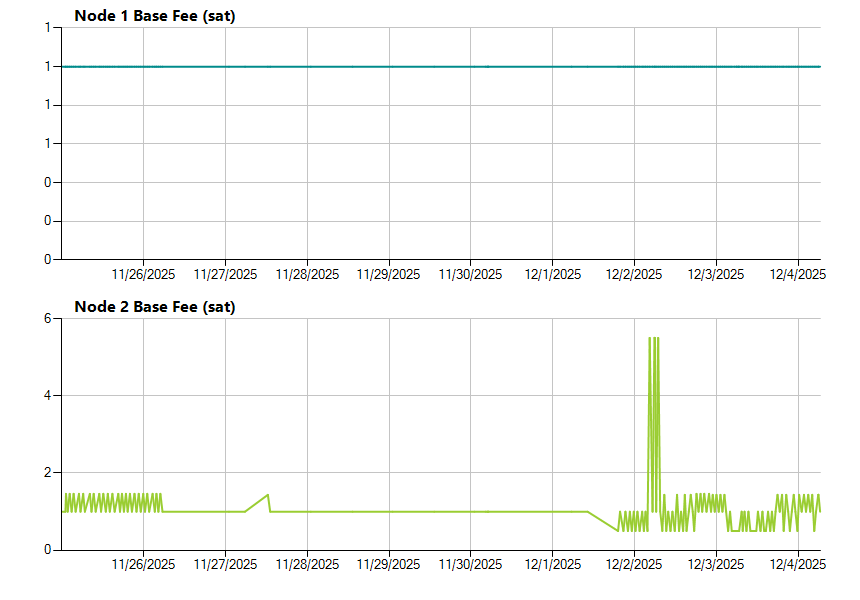The height and width of the screenshot is (600, 860).
Task: Click 11/30/2025 date label under Node 2 chart
Action: (470, 564)
